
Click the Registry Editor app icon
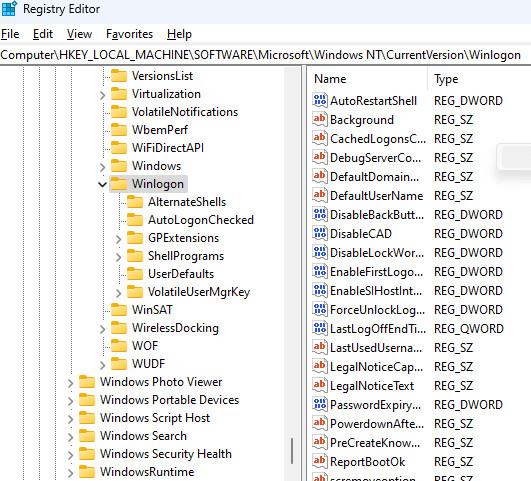(x=9, y=9)
